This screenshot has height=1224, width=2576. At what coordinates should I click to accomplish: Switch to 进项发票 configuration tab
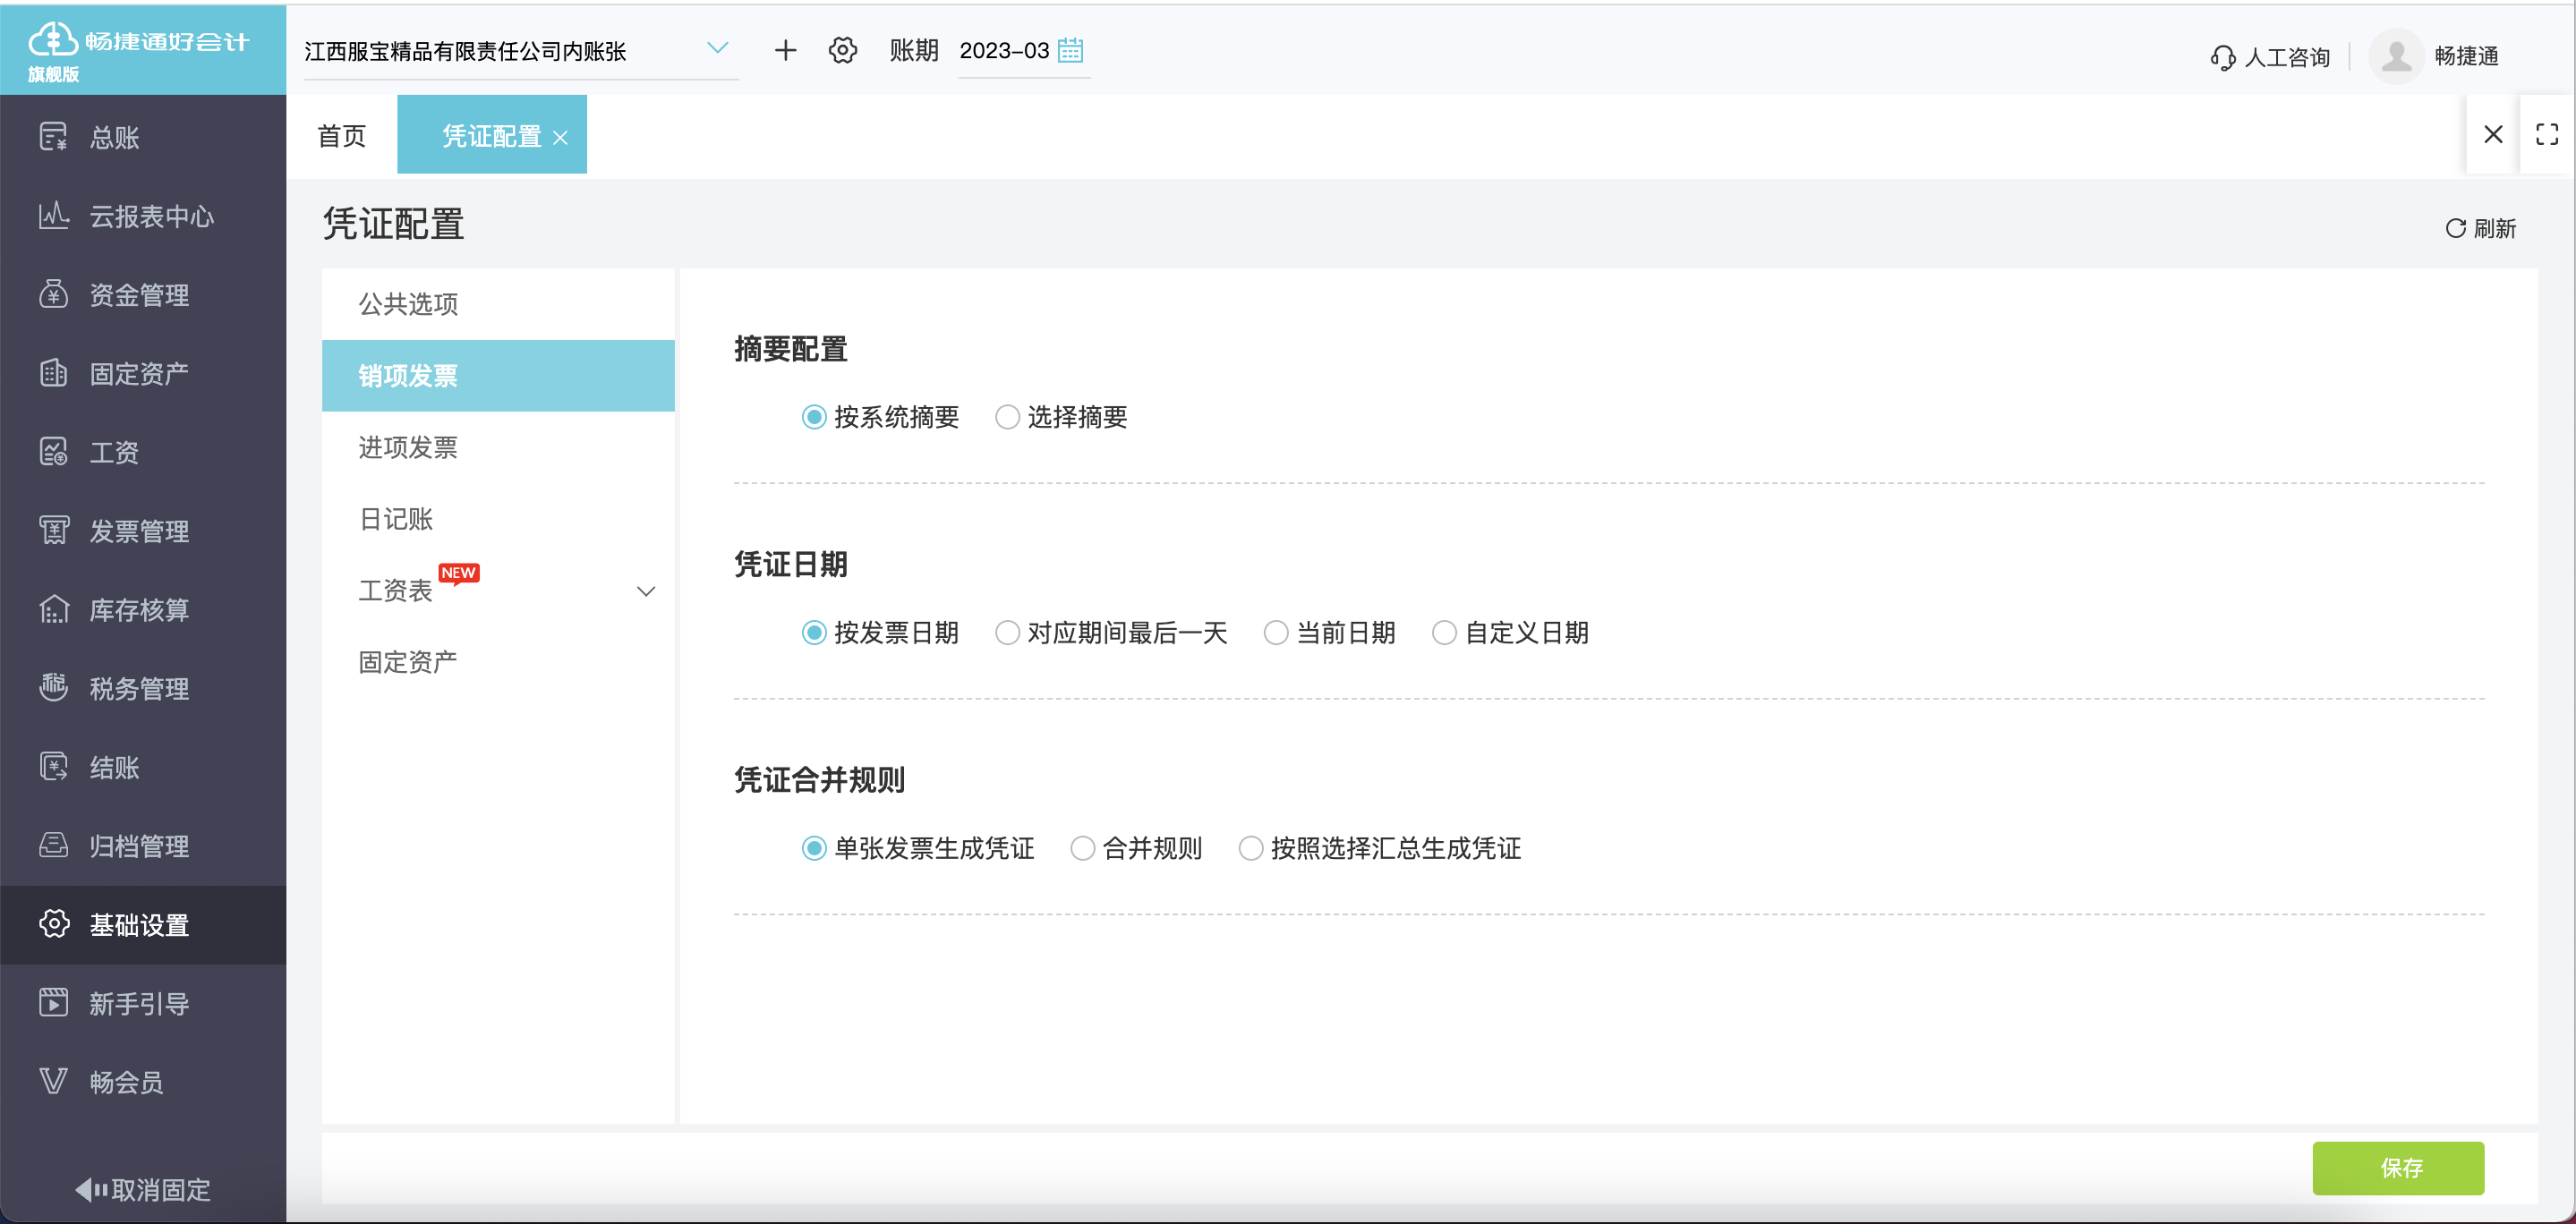click(x=409, y=446)
